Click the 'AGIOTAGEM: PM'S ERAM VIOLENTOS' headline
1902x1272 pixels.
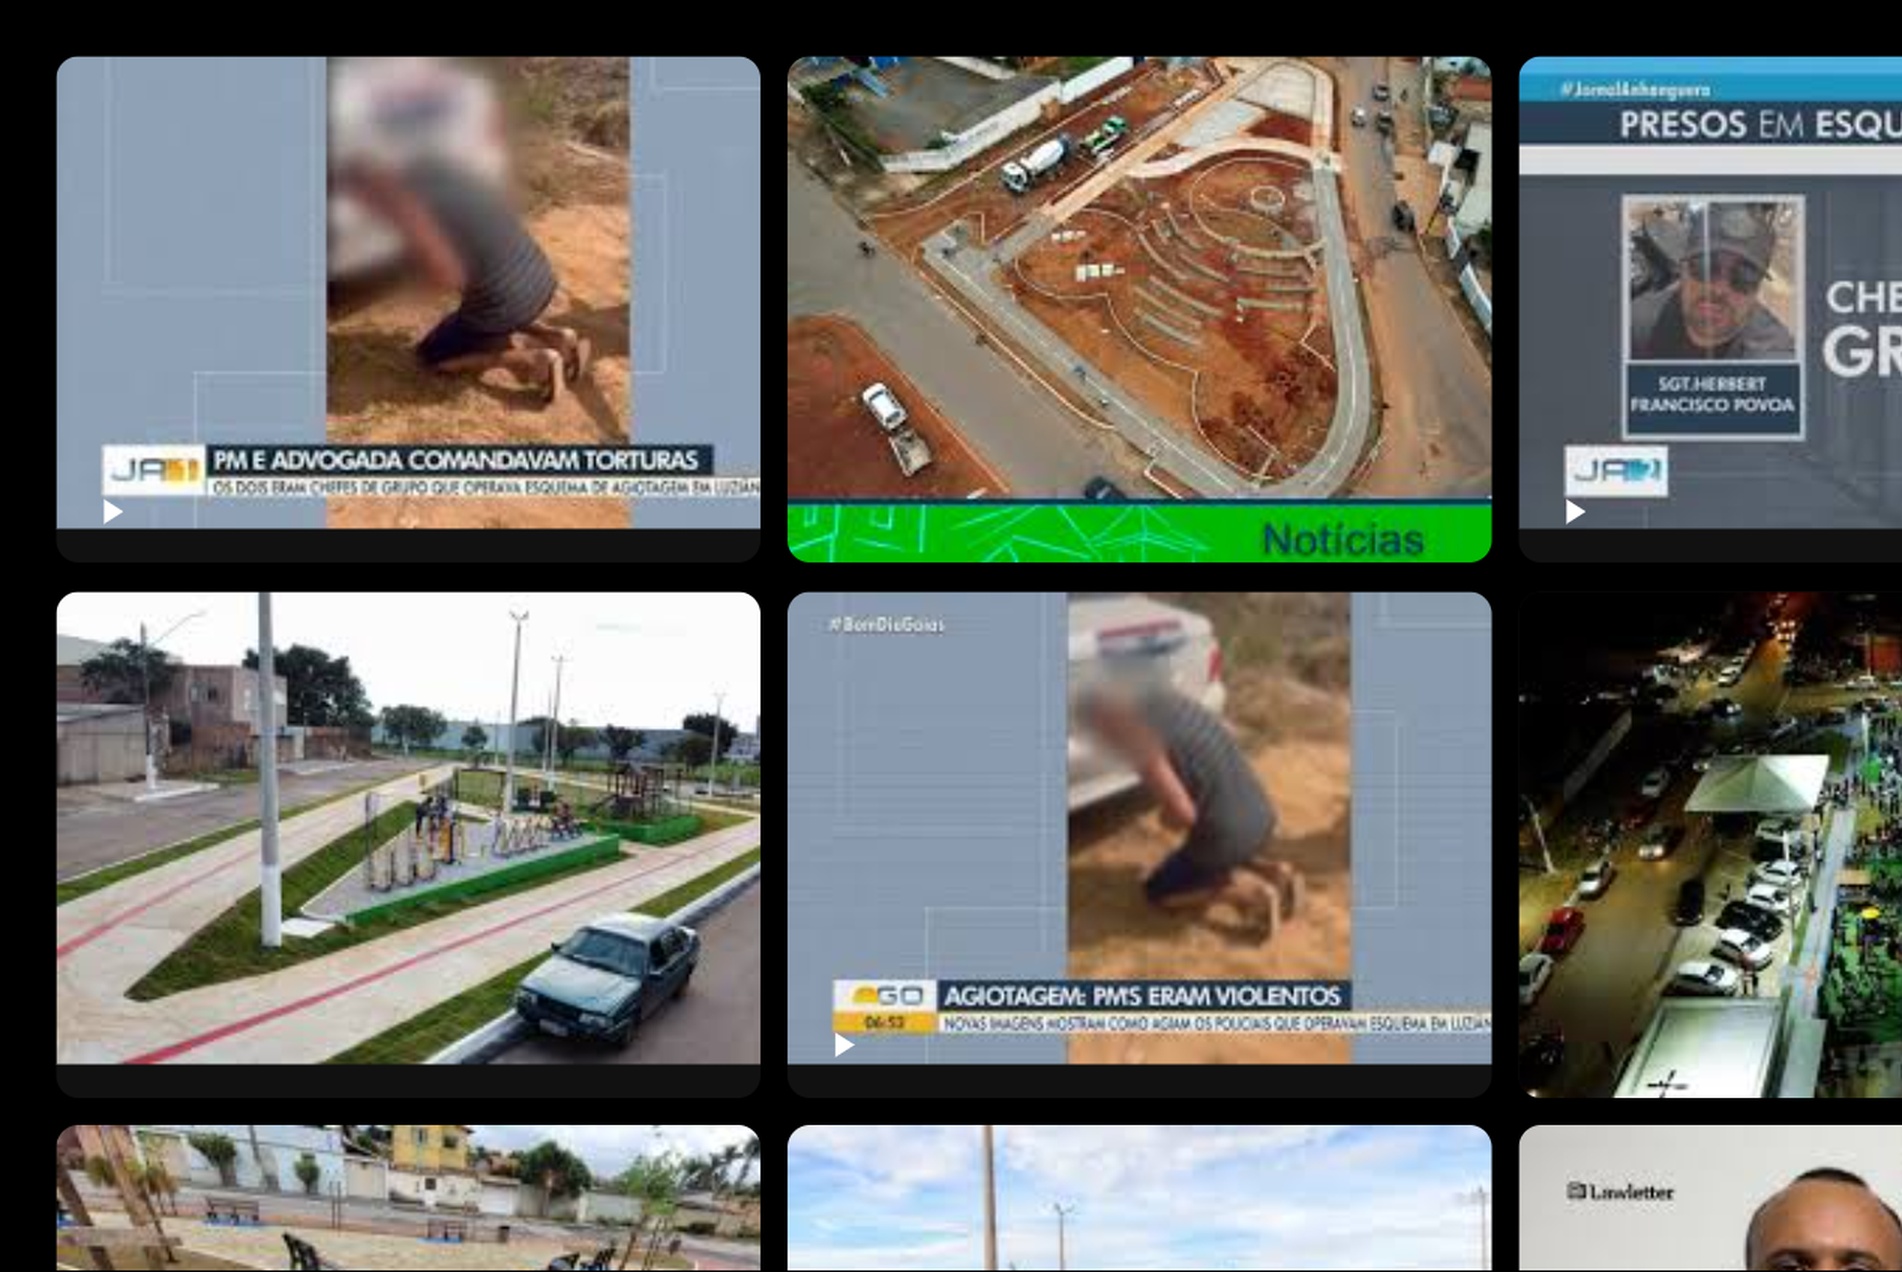1141,996
